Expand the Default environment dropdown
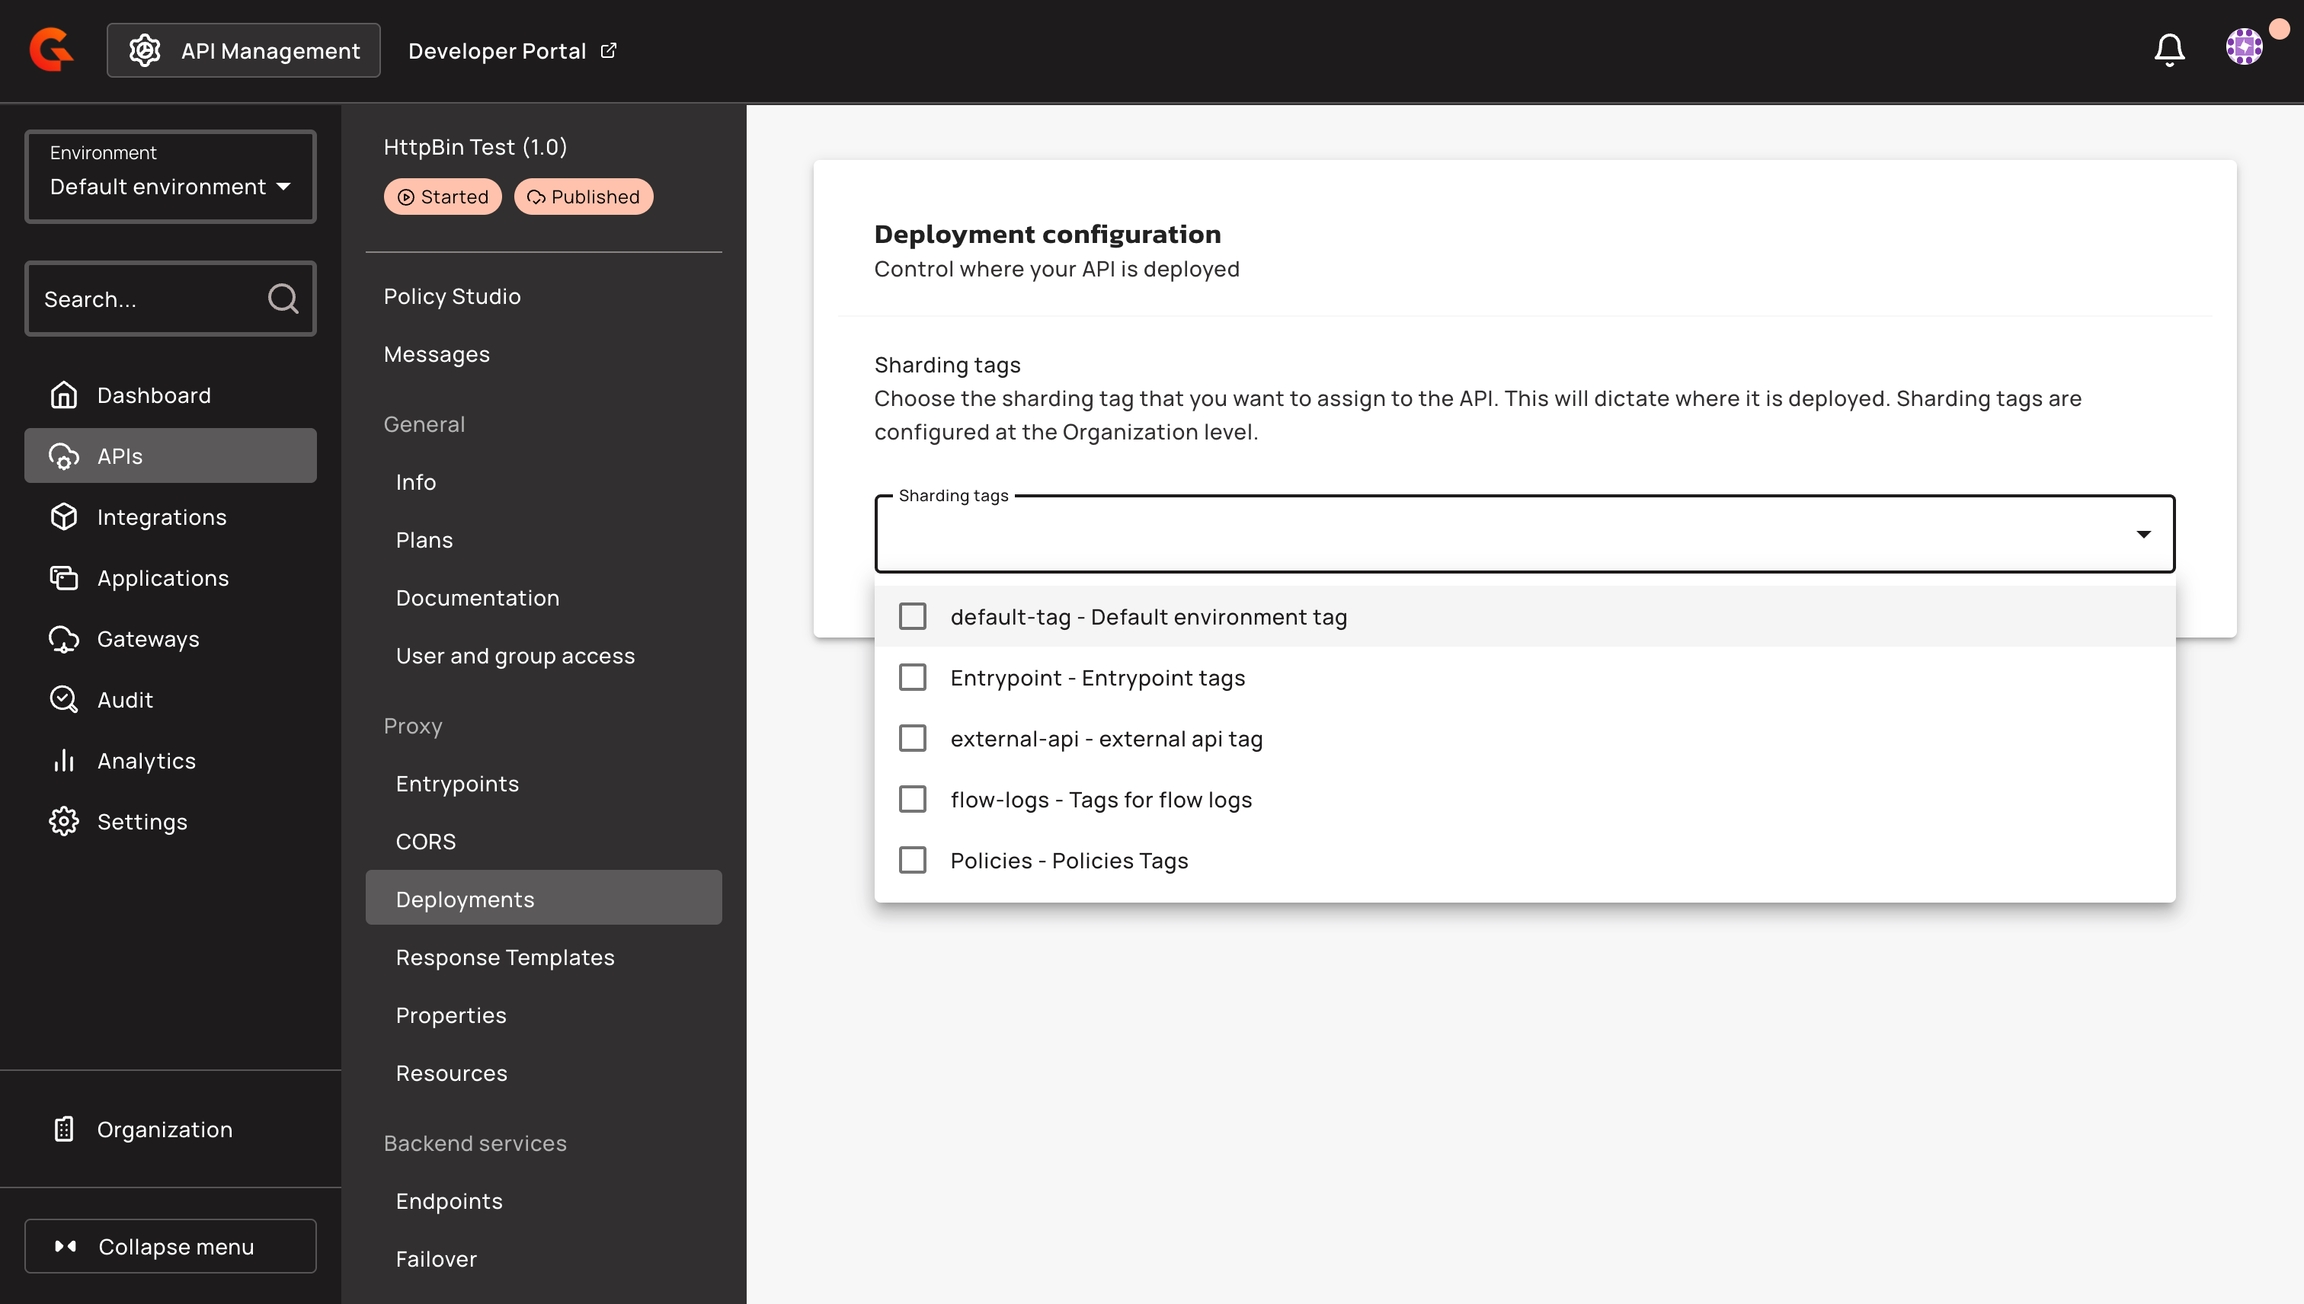2304x1304 pixels. click(170, 187)
